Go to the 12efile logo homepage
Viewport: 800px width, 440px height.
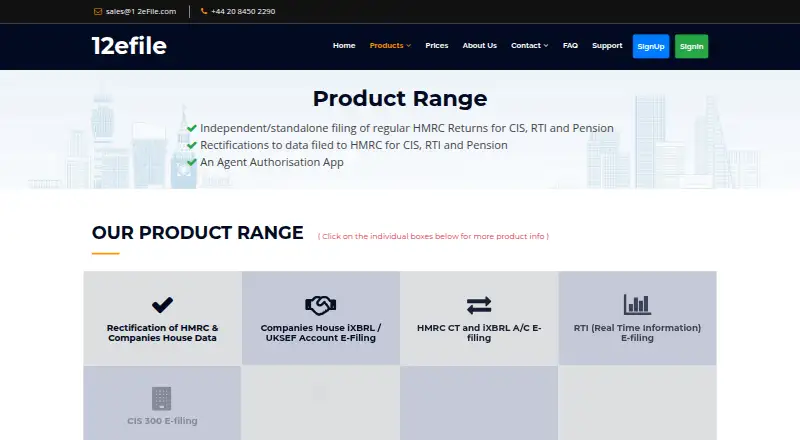[x=129, y=46]
